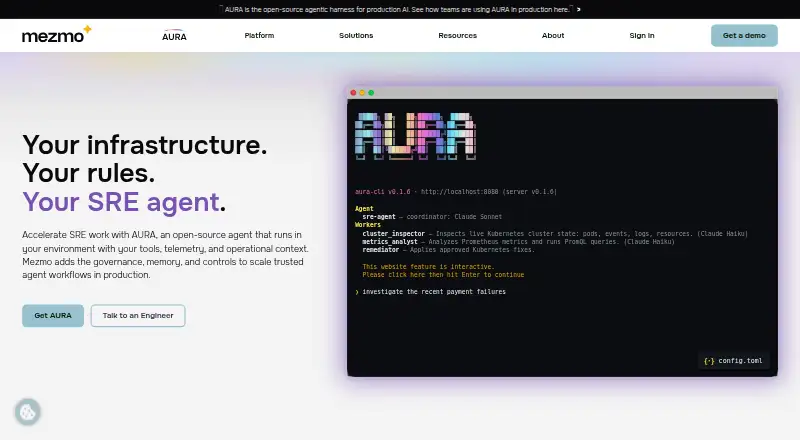
Task: Click the curly braces icon beside config.toml
Action: (x=709, y=361)
